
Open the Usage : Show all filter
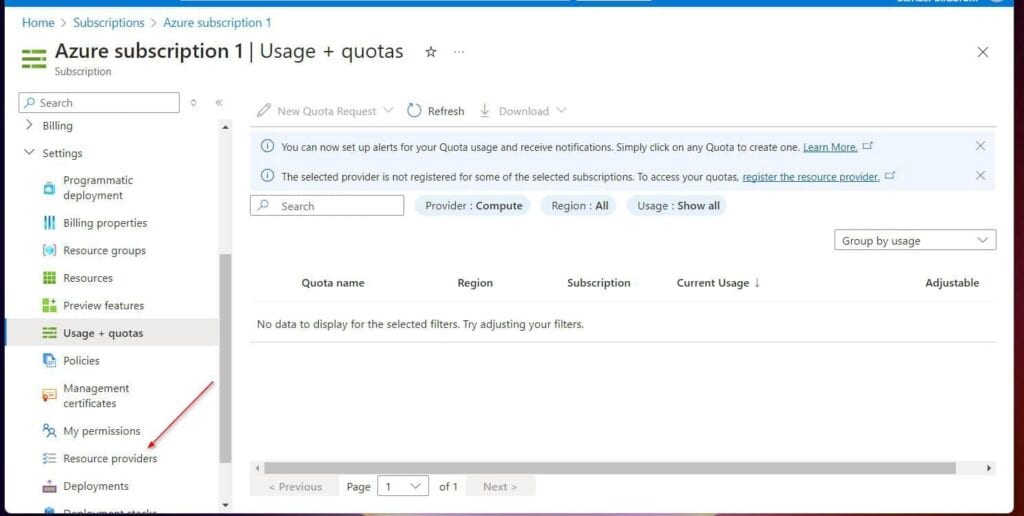coord(678,206)
